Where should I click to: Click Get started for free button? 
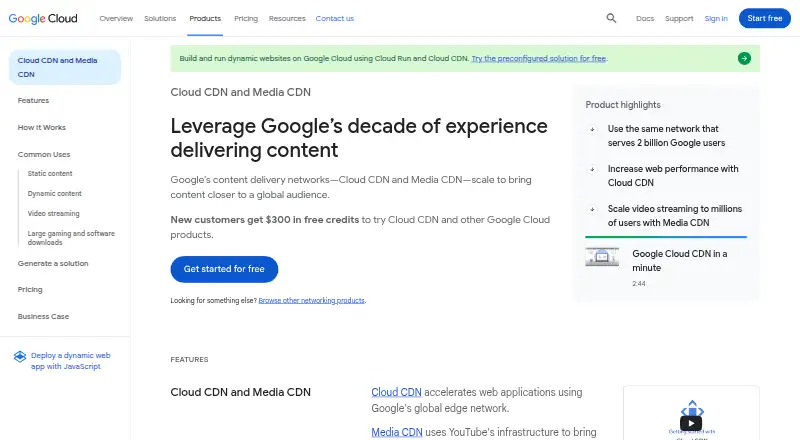tap(224, 269)
